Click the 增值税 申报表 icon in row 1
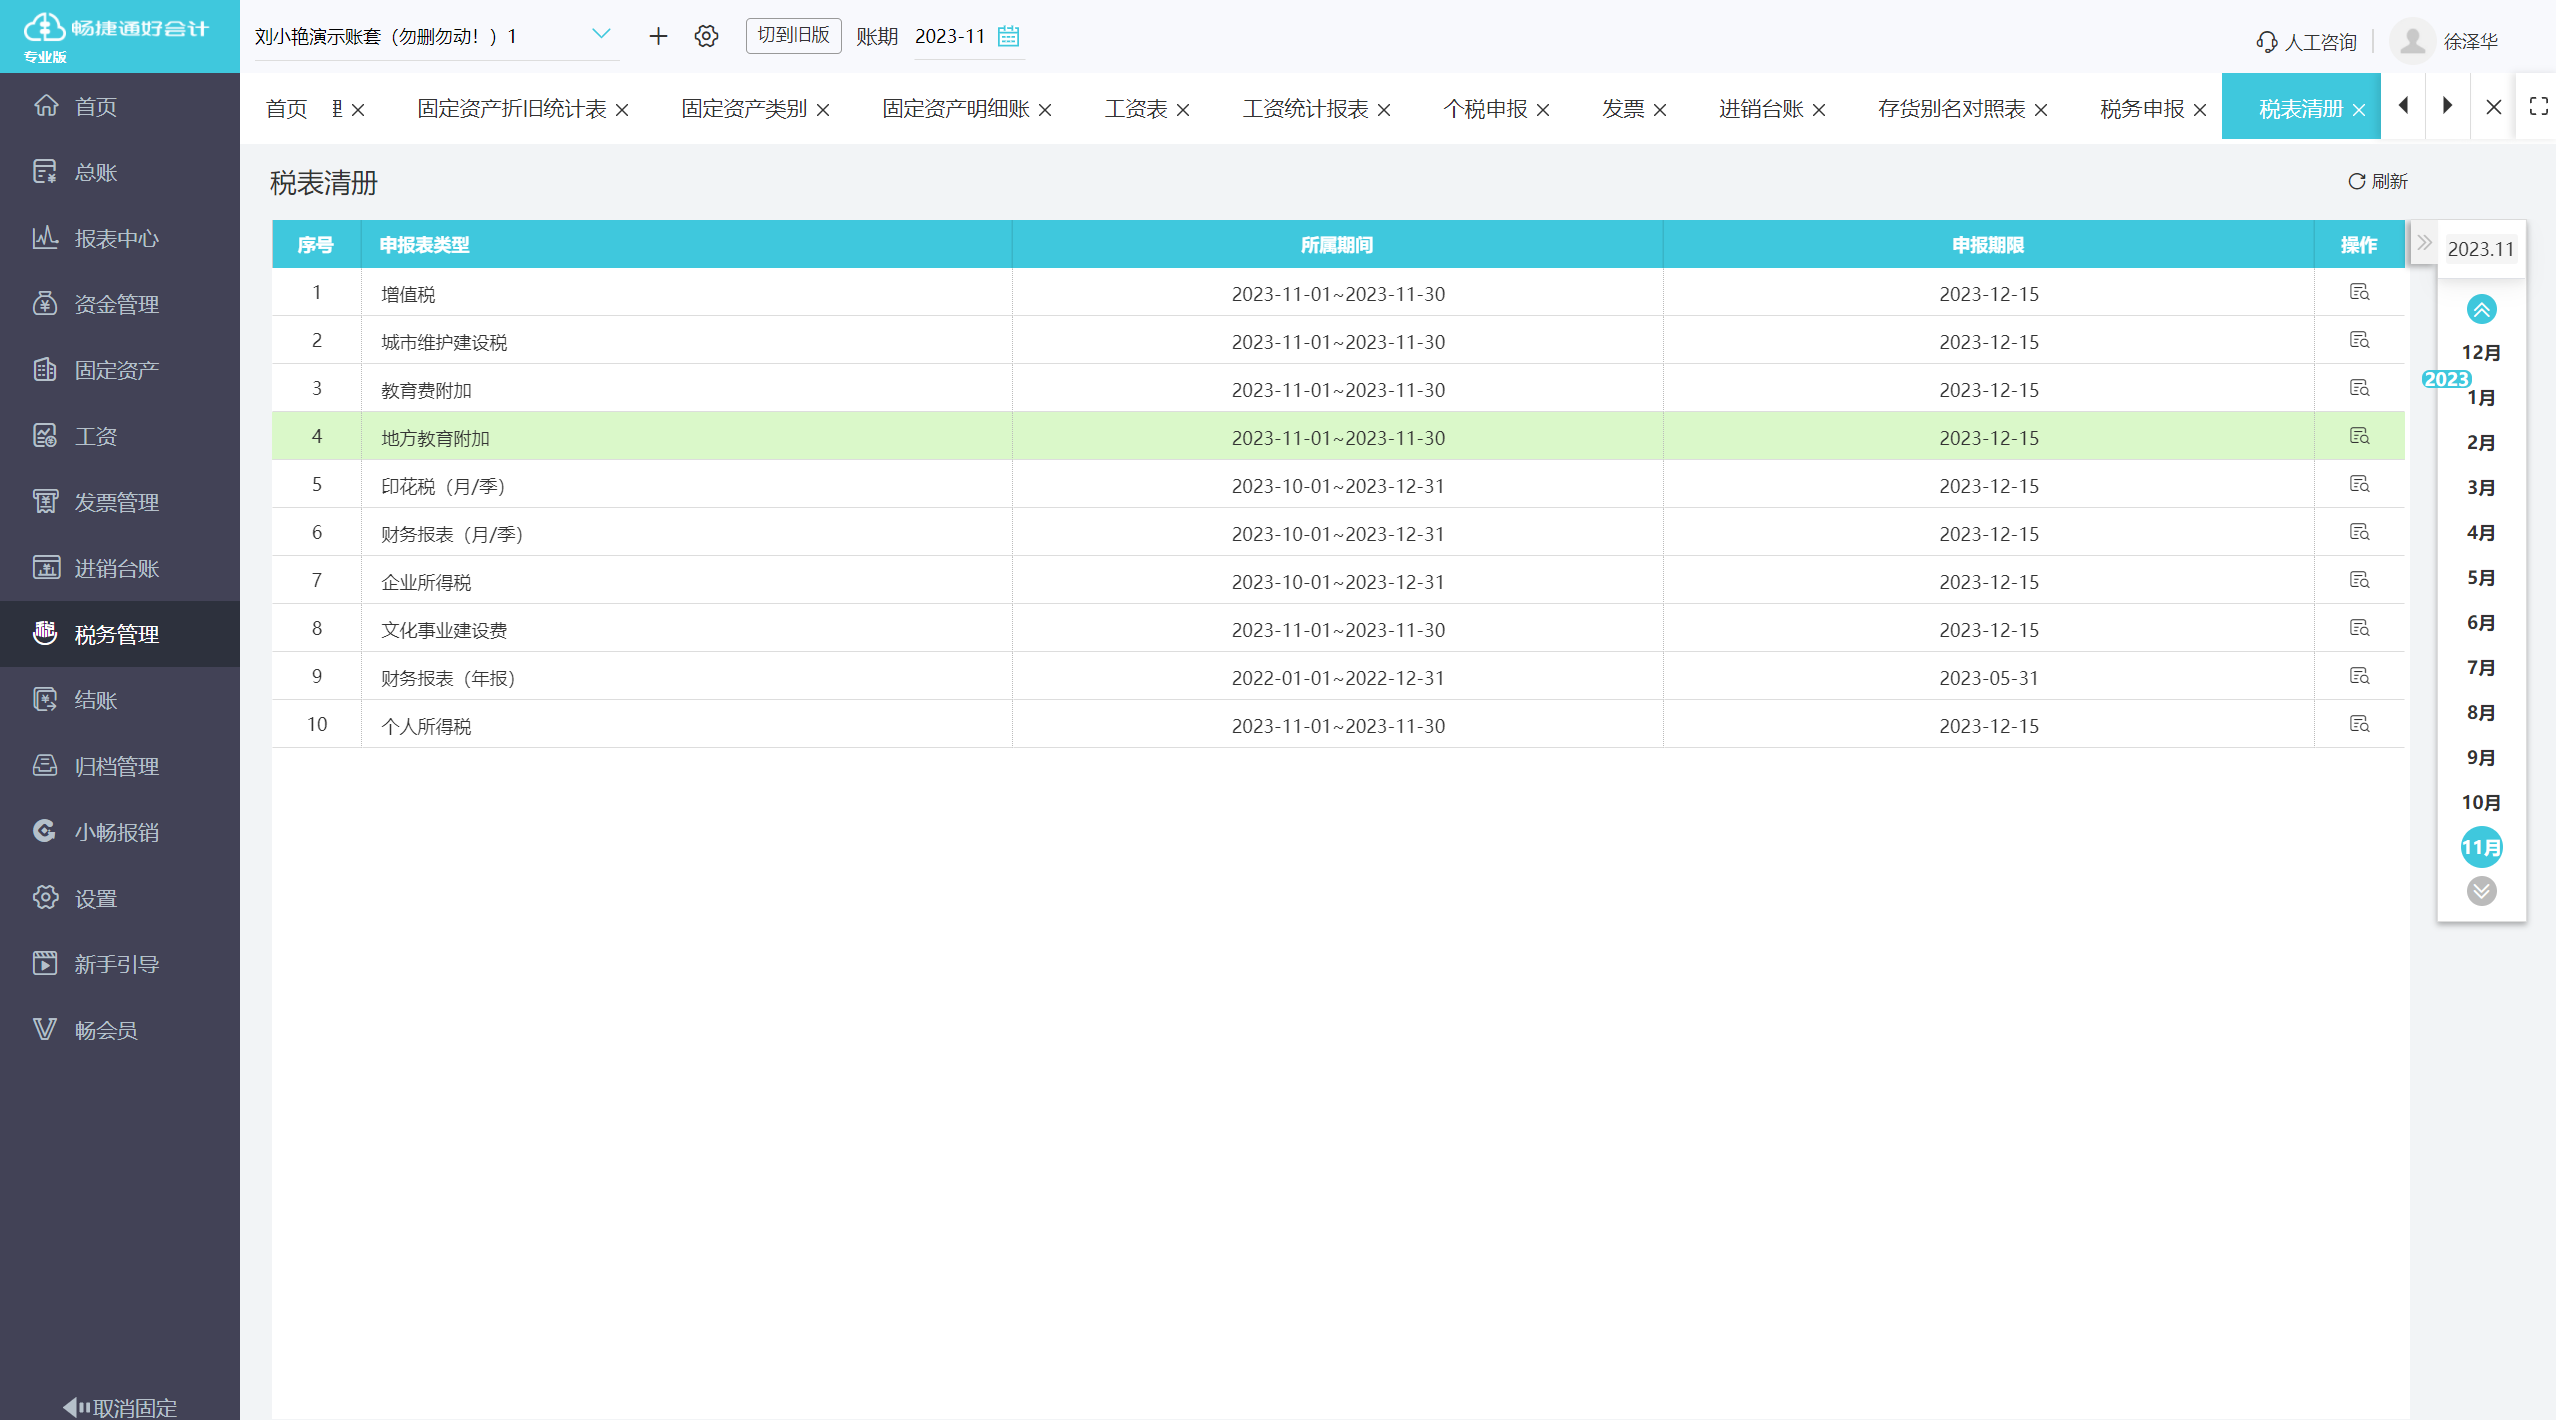 [x=2358, y=292]
